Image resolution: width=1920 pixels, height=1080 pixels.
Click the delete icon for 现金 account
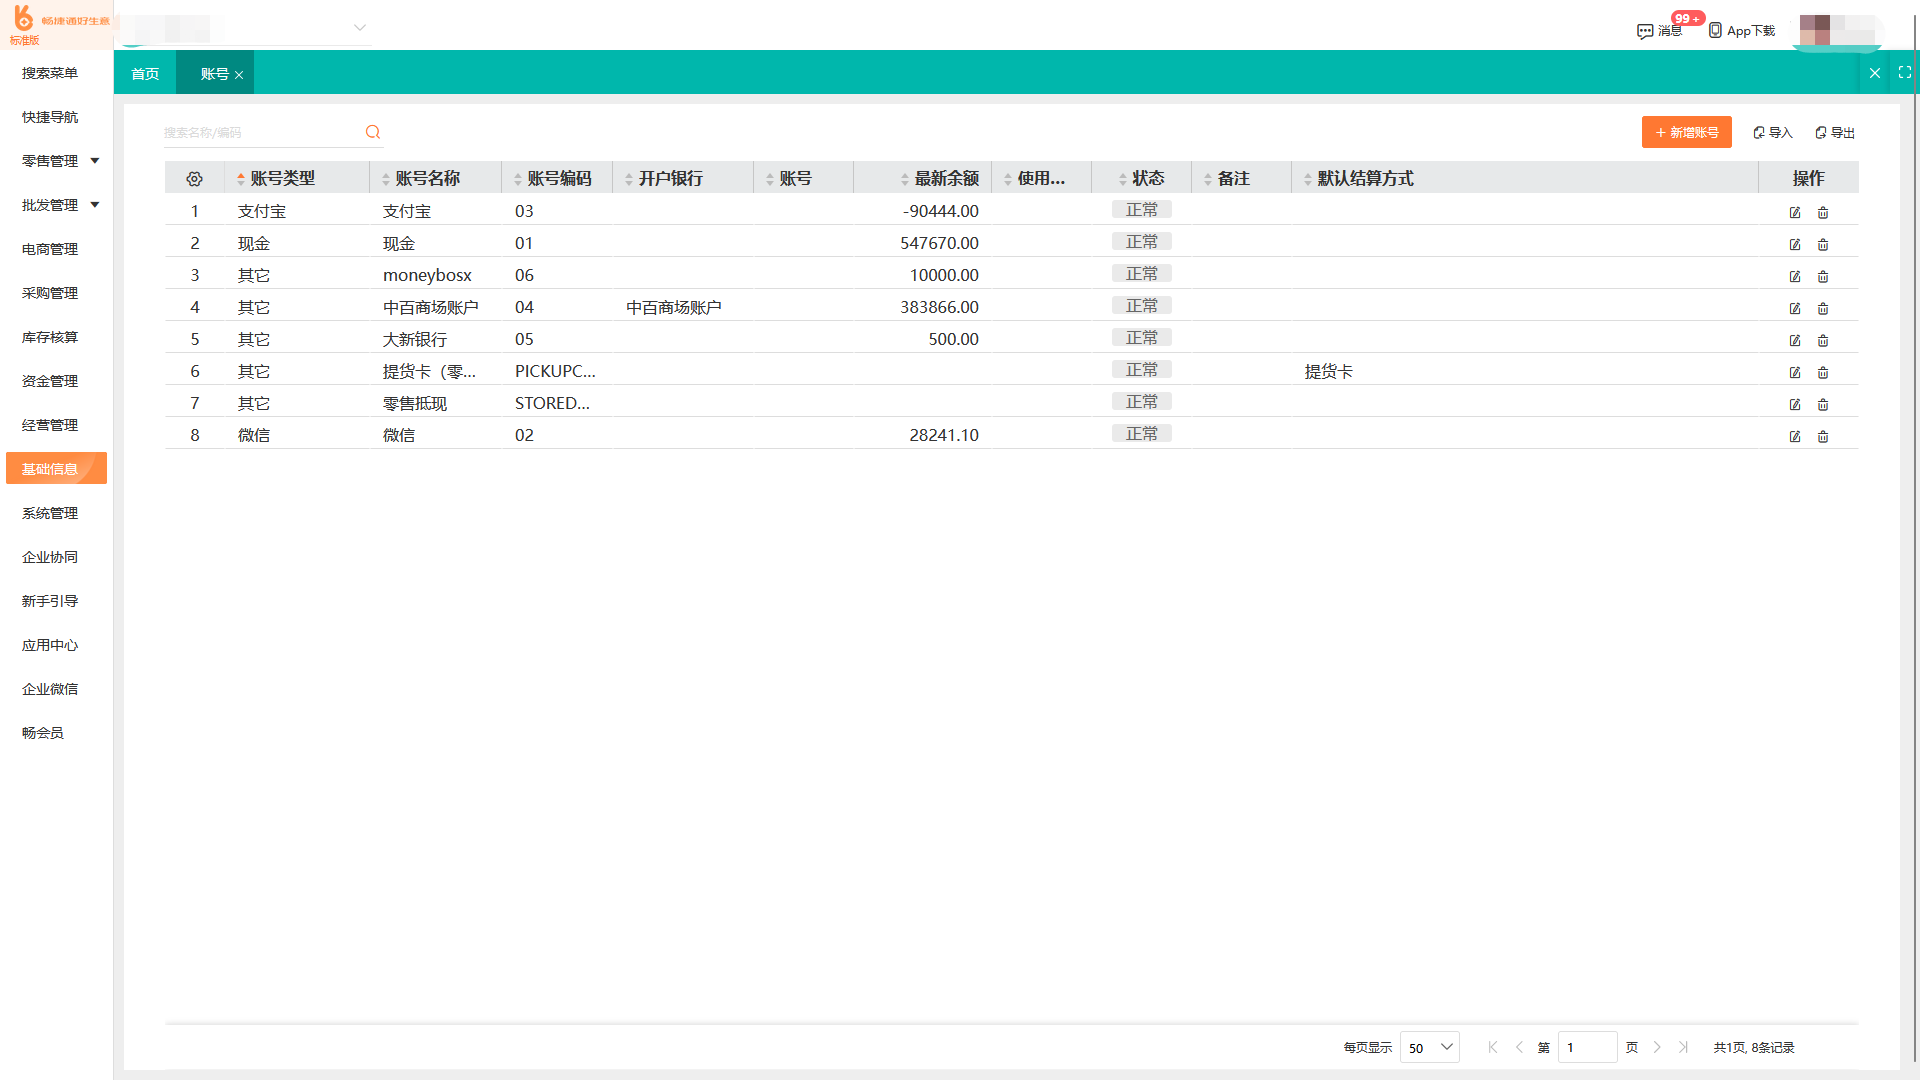(x=1822, y=243)
